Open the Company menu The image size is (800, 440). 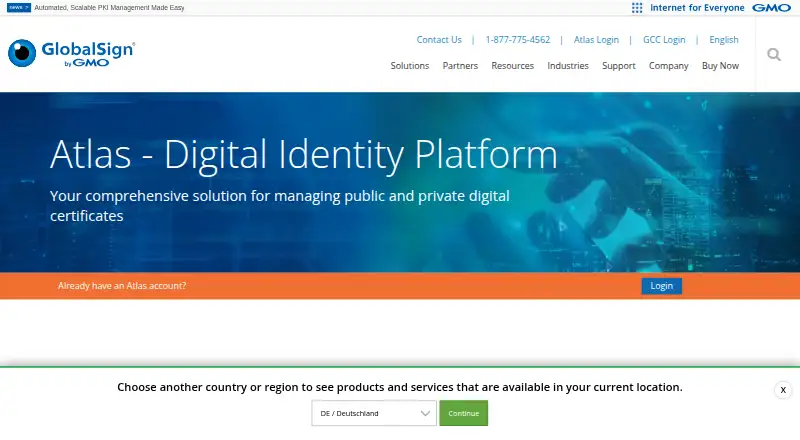[668, 66]
